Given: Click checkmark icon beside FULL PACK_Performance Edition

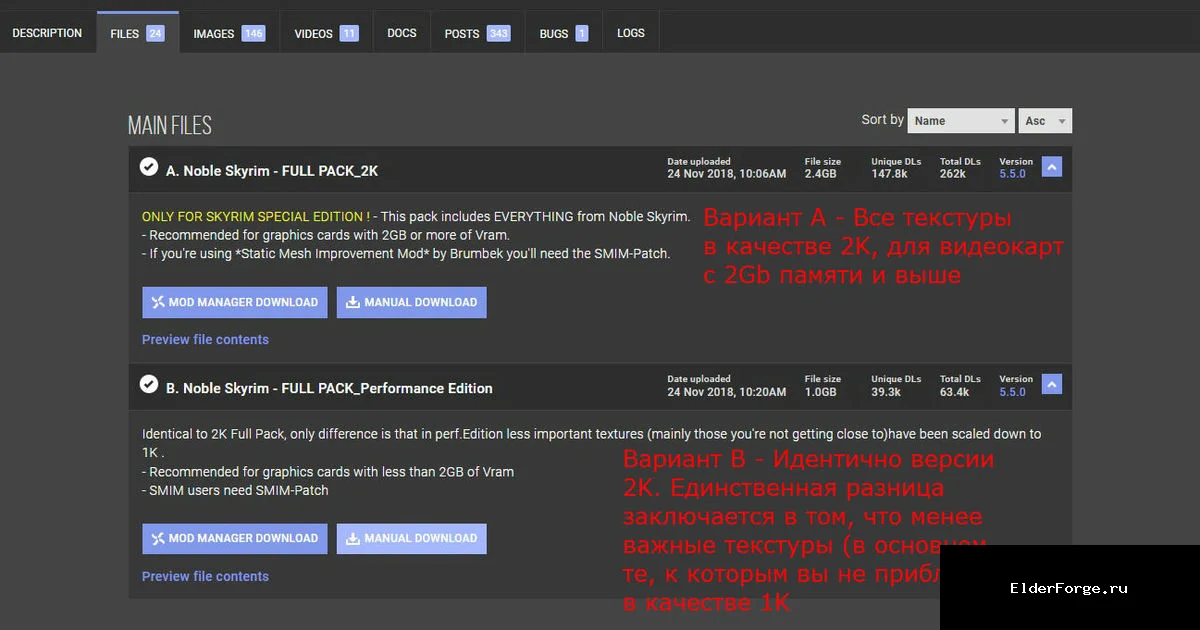Looking at the screenshot, I should coord(149,385).
